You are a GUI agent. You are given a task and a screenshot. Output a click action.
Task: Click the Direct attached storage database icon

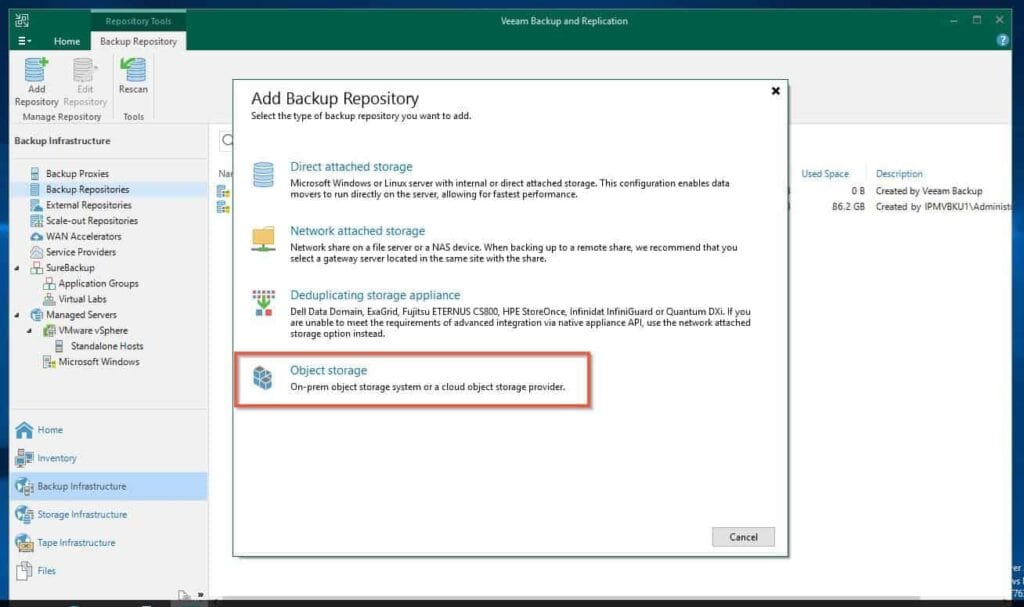263,174
